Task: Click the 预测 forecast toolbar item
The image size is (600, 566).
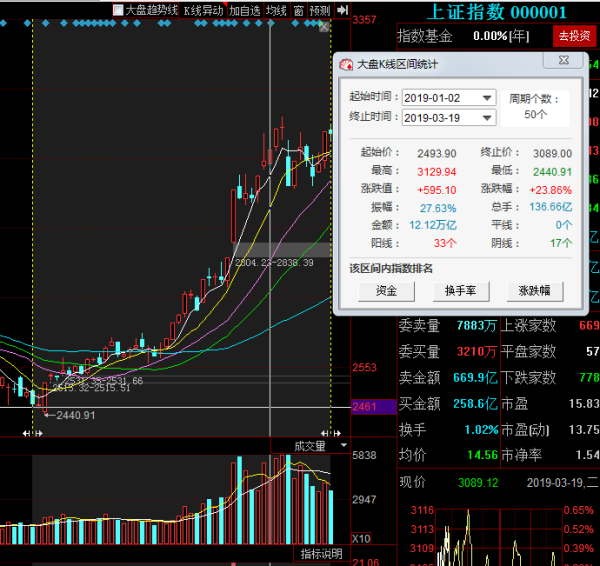Action: pos(319,10)
